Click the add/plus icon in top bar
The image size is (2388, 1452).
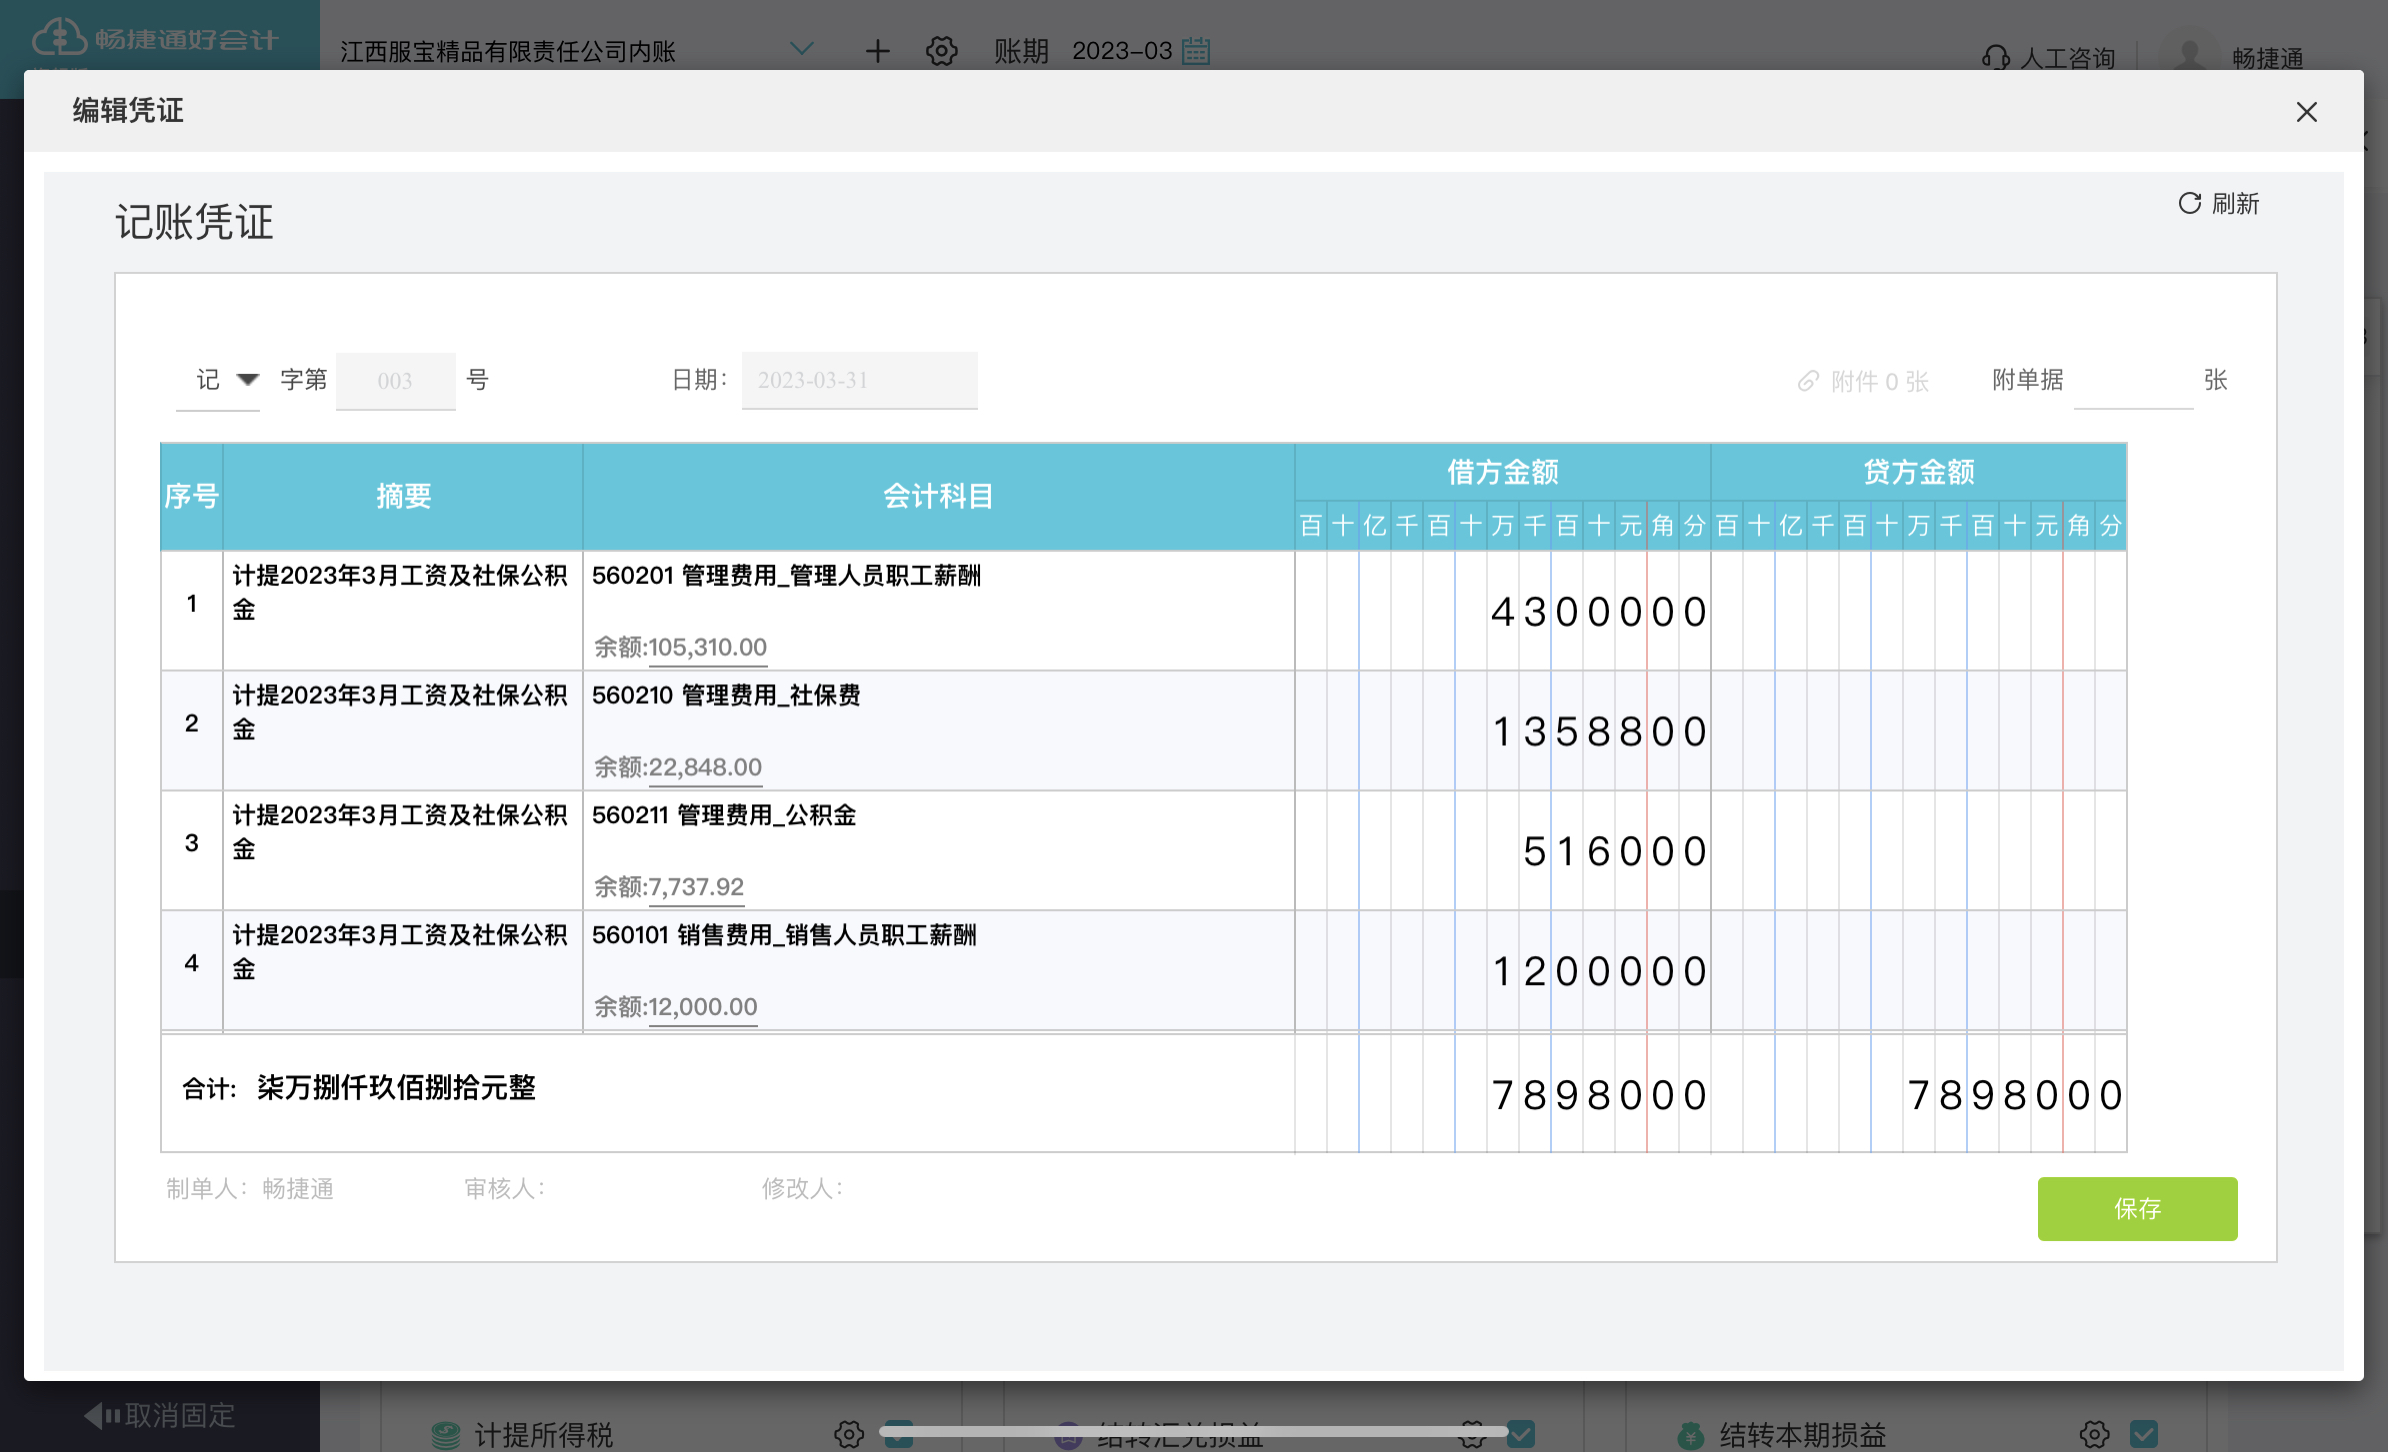(x=877, y=49)
